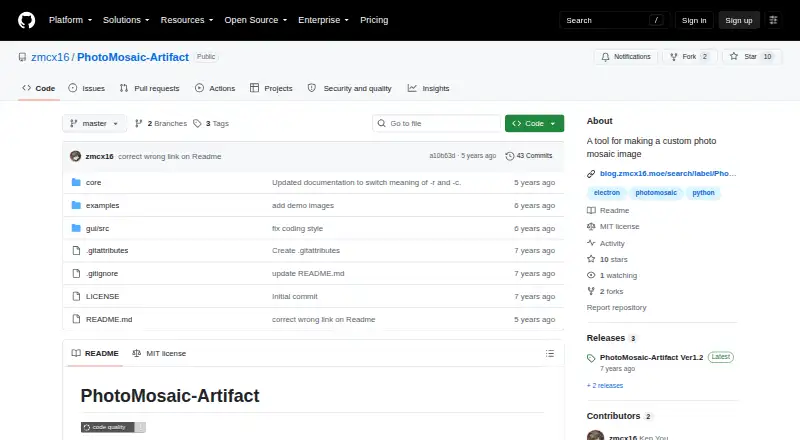800x440 pixels.
Task: Open the blog.zmcx16.moe link
Action: (x=668, y=174)
